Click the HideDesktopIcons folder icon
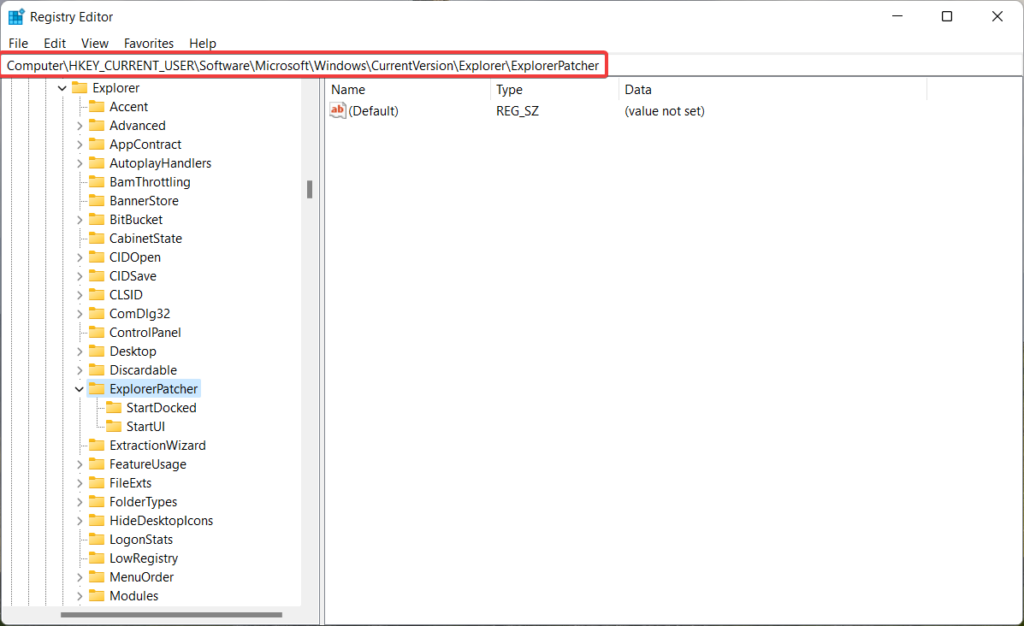 [97, 520]
